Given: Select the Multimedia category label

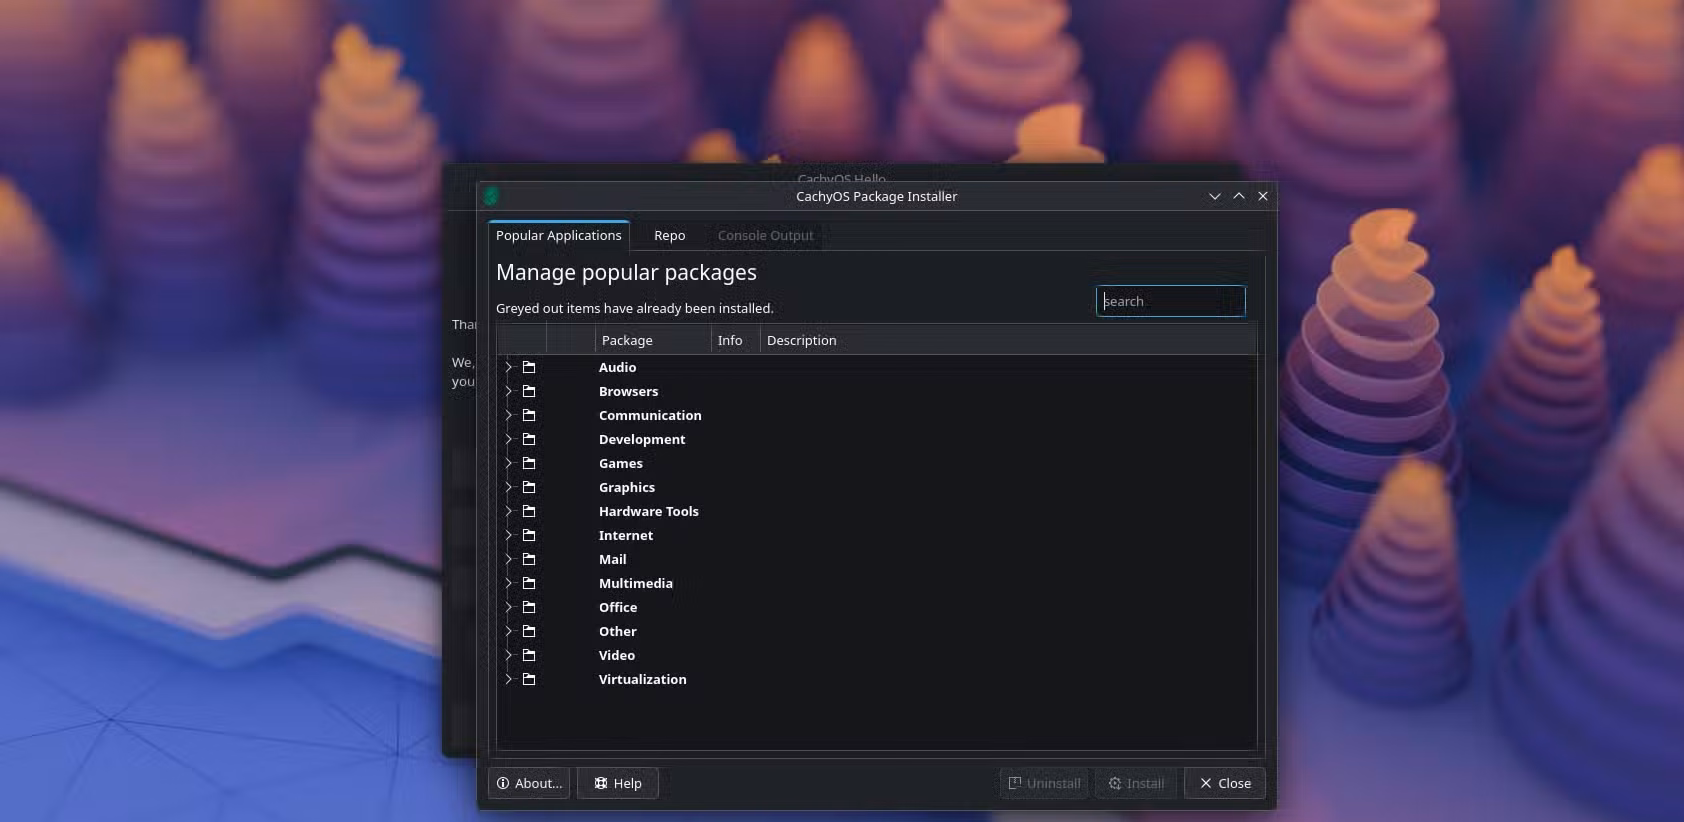Looking at the screenshot, I should tap(636, 583).
